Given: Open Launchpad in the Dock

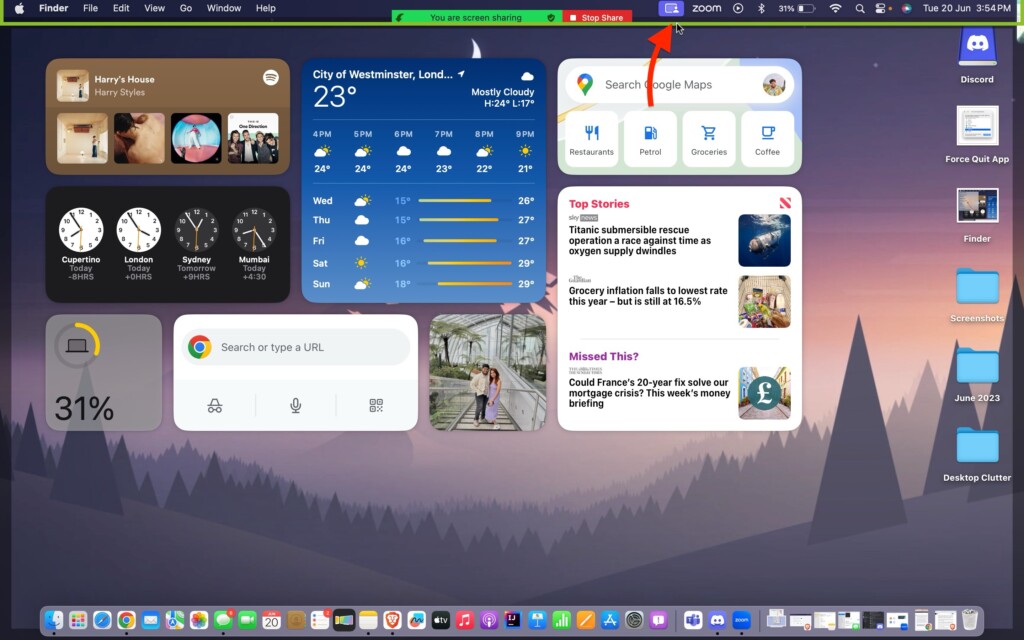Looking at the screenshot, I should point(78,620).
